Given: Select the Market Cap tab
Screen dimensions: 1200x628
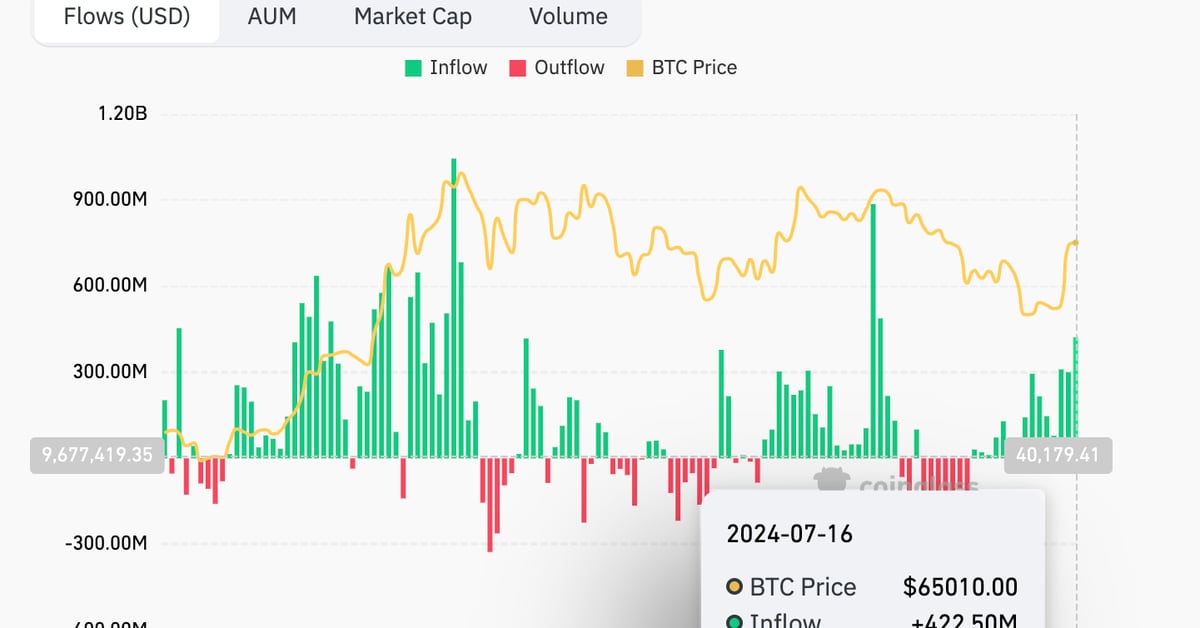Looking at the screenshot, I should coord(412,17).
